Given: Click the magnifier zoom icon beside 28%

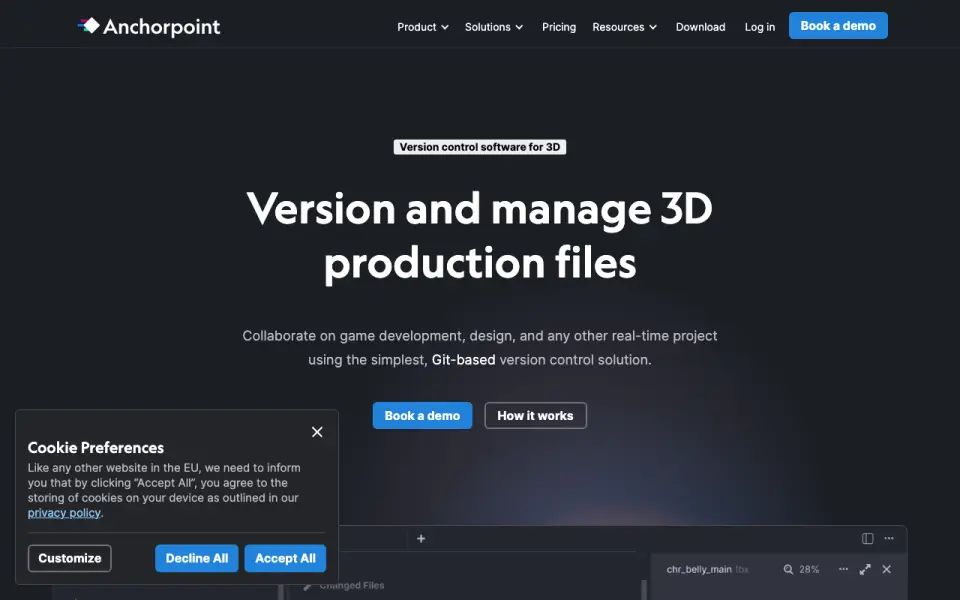Looking at the screenshot, I should pos(789,569).
